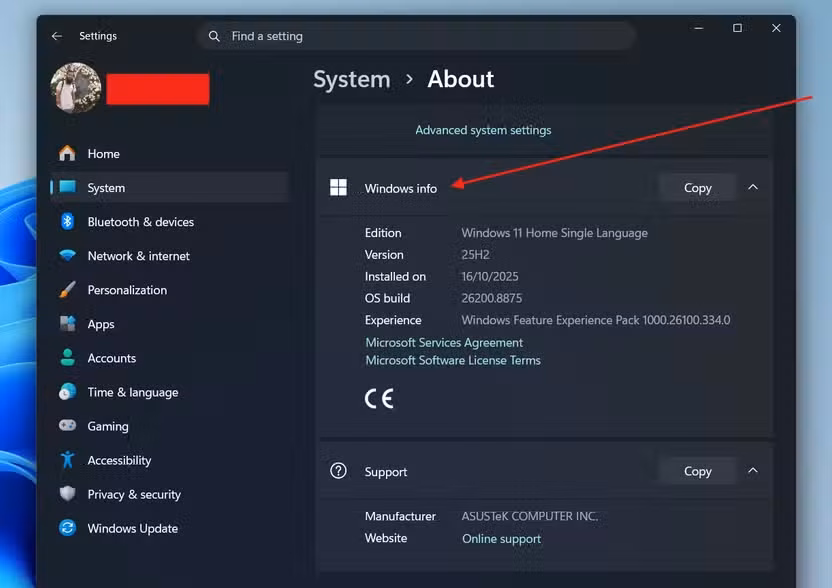This screenshot has height=588, width=832.
Task: Click ASUSTeK COMPUTER INC. manufacturer text
Action: (530, 516)
